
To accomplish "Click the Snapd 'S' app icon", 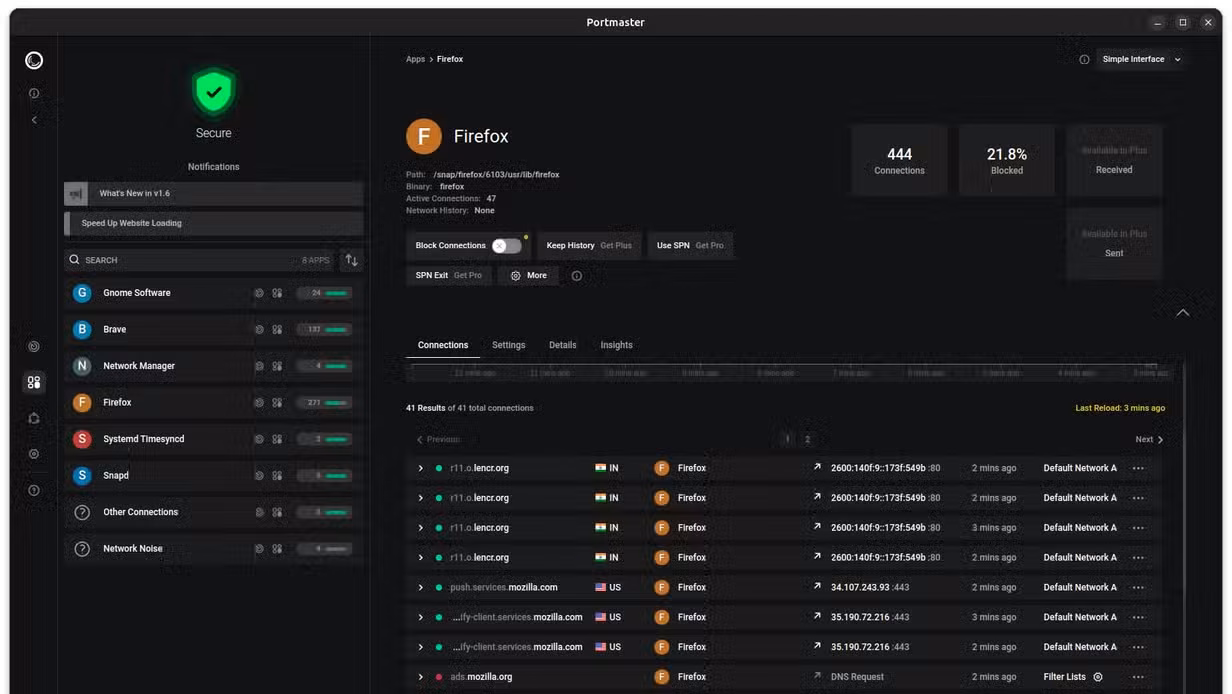I will [x=82, y=476].
